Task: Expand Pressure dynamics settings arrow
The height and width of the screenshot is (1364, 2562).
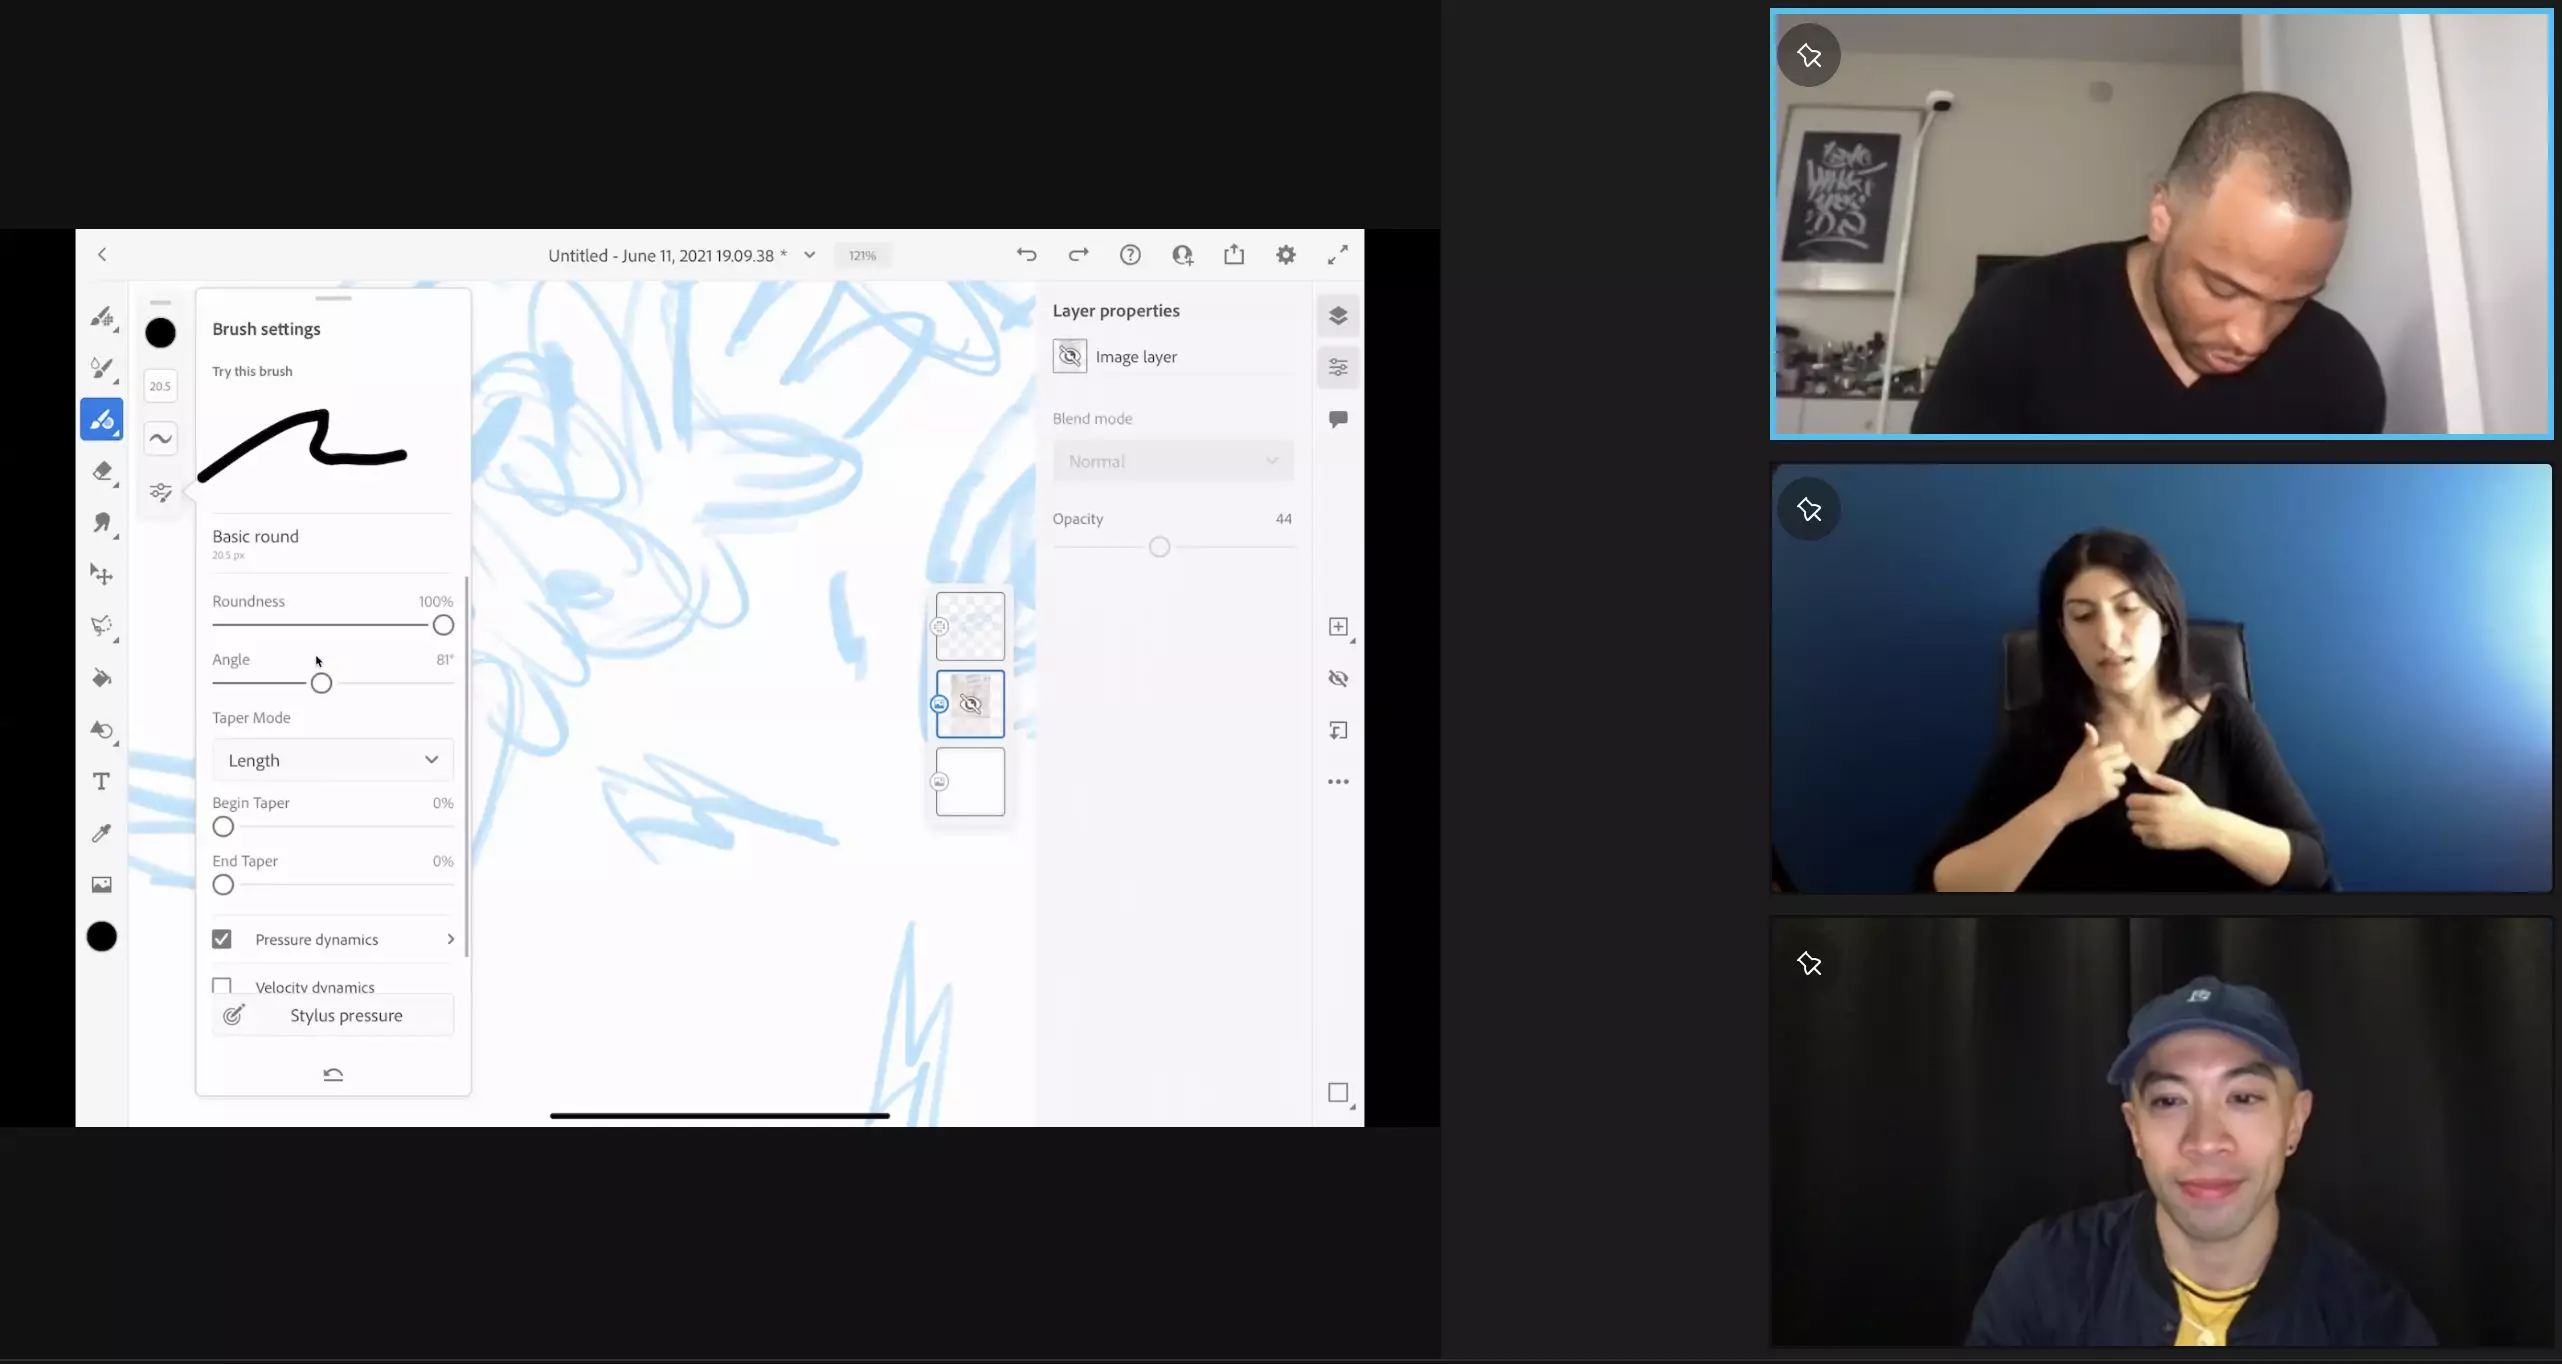Action: [451, 939]
